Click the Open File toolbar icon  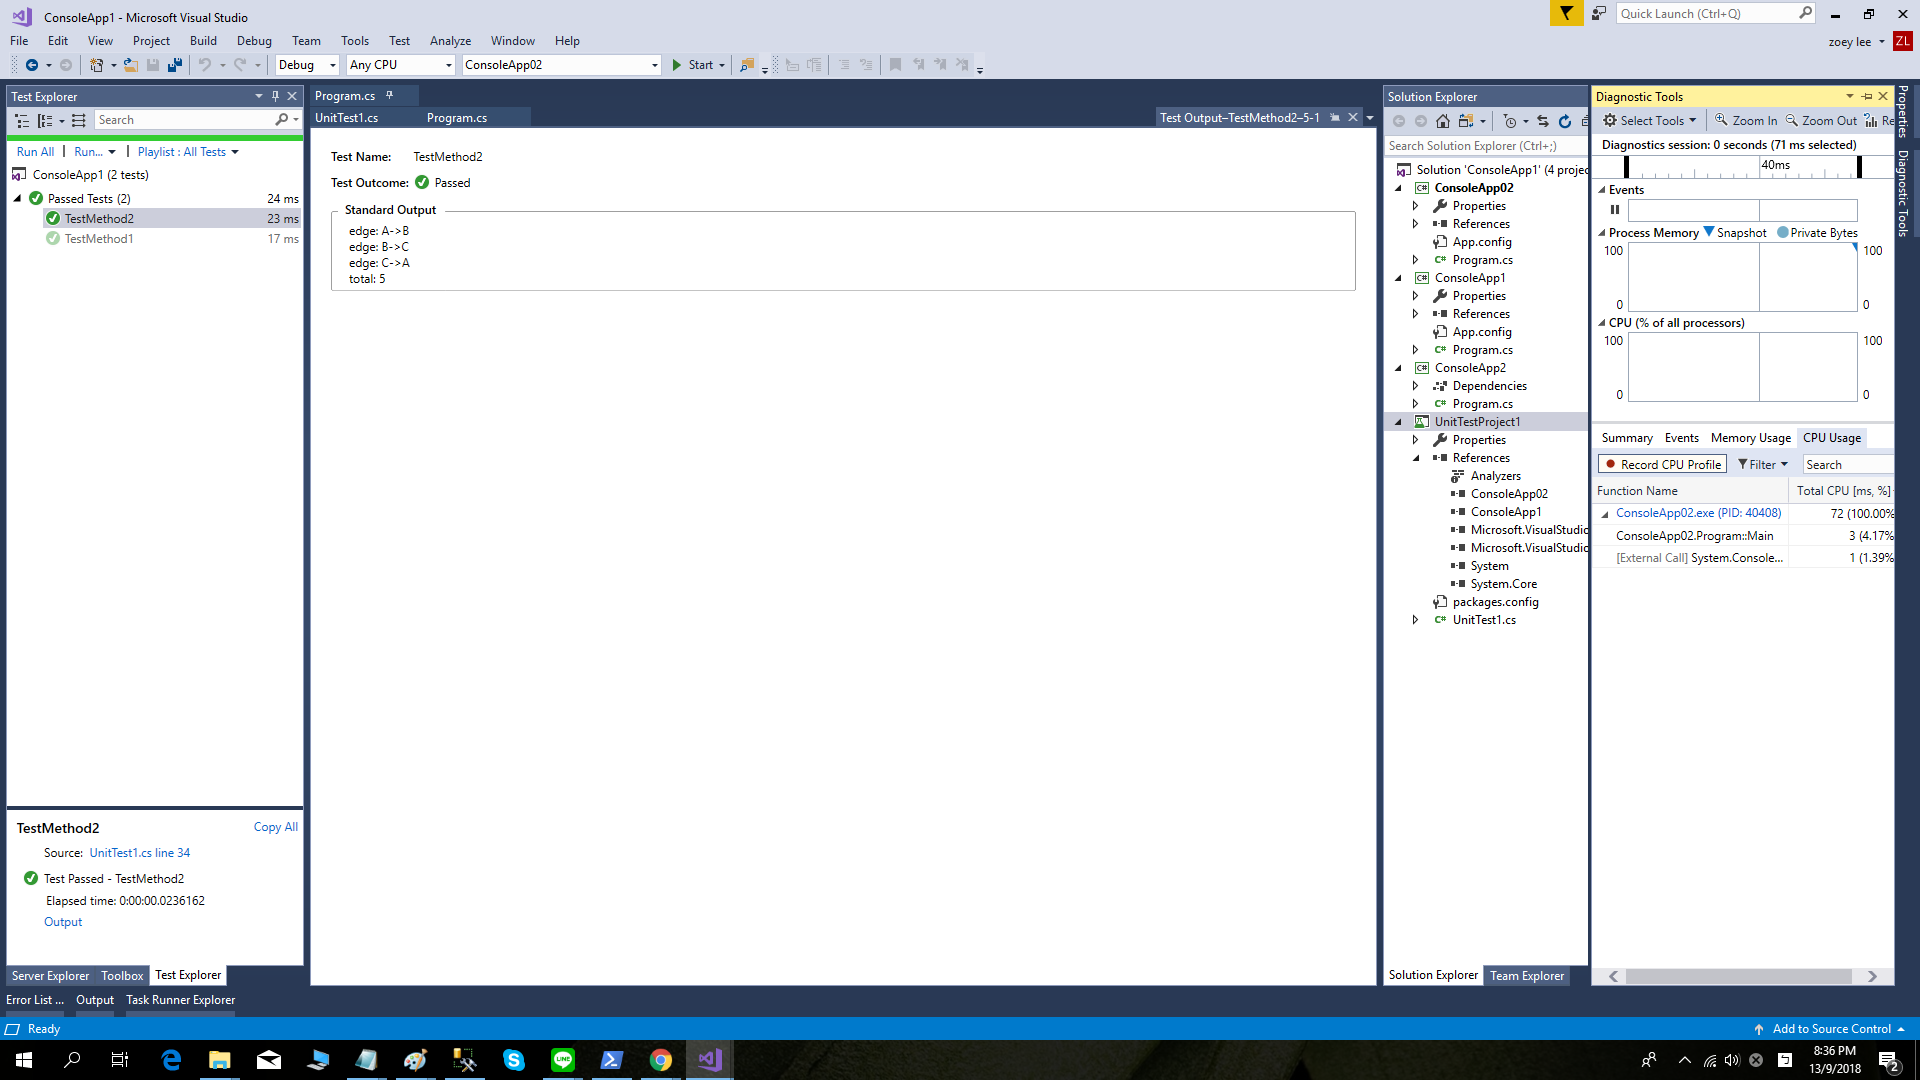coord(130,65)
